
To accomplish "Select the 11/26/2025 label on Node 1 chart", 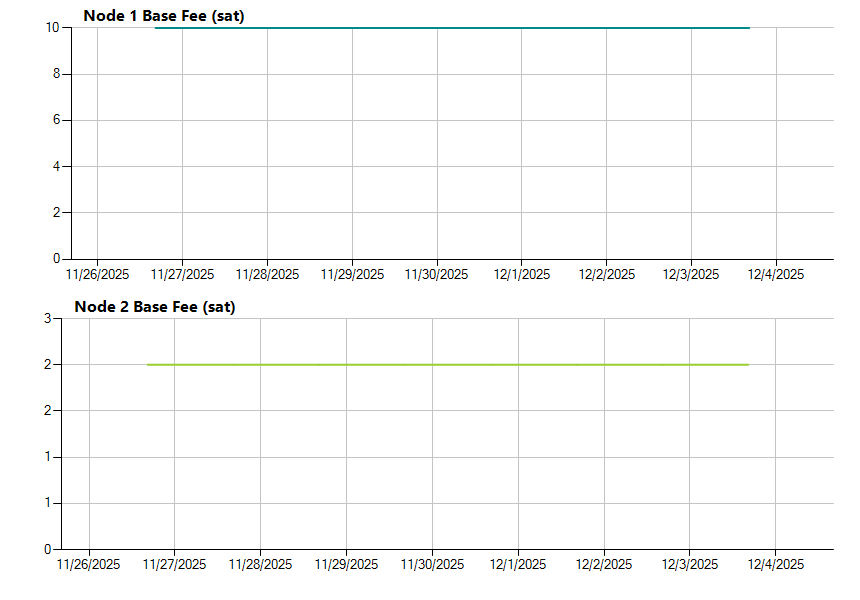I will 97,274.
